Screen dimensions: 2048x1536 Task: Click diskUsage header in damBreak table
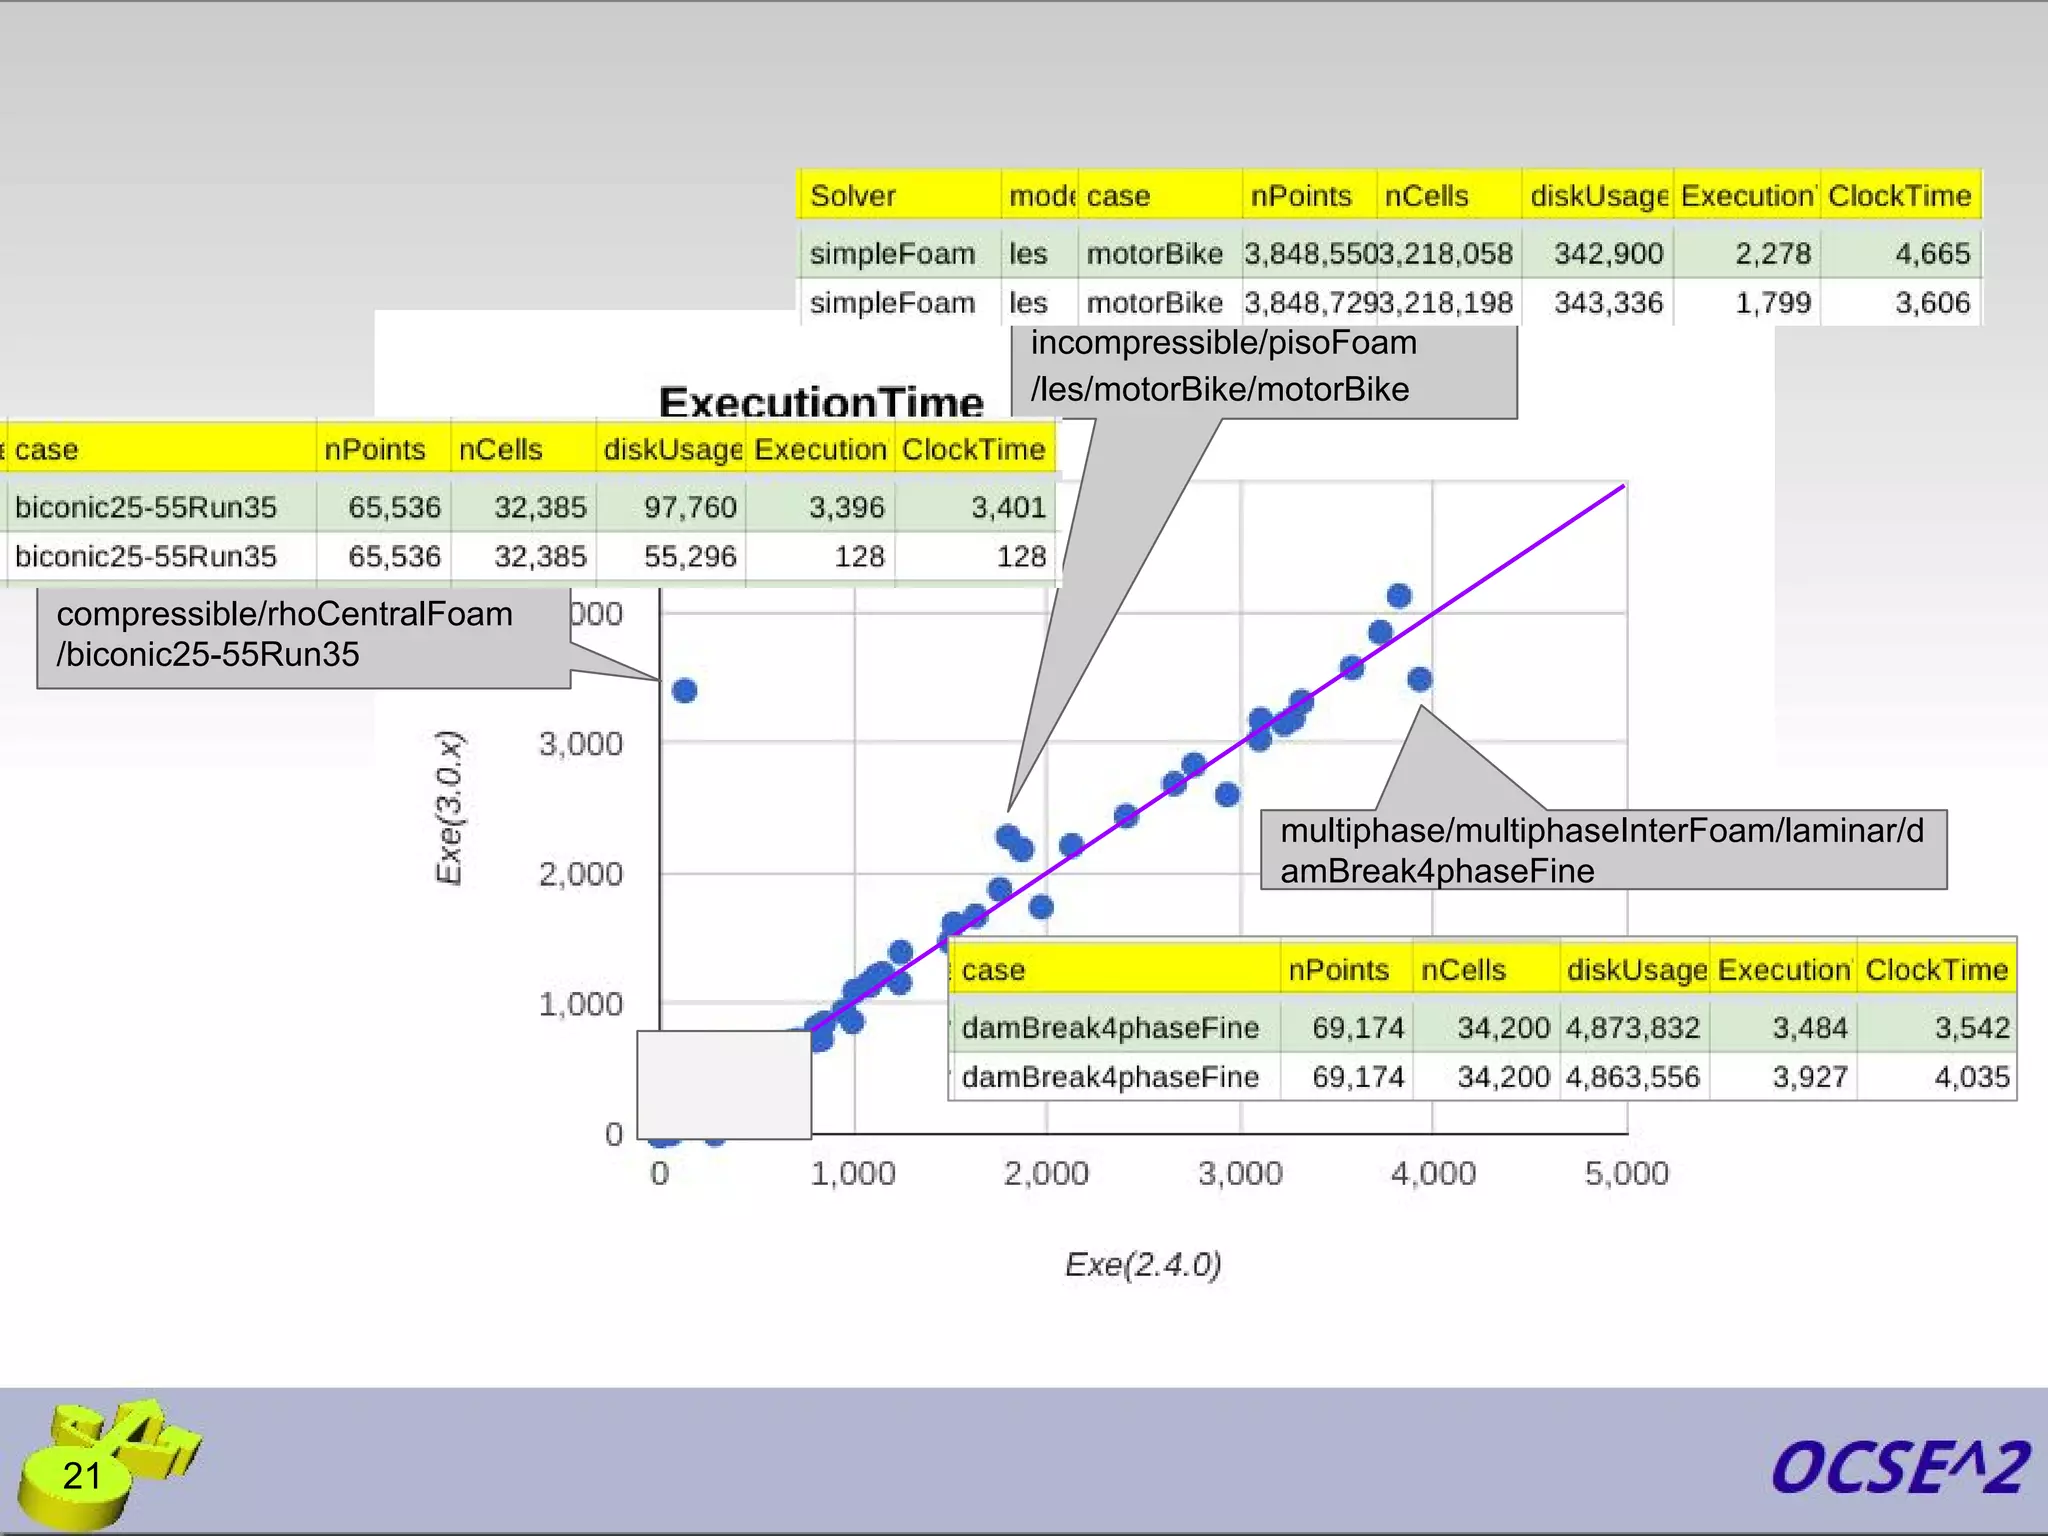click(1636, 970)
